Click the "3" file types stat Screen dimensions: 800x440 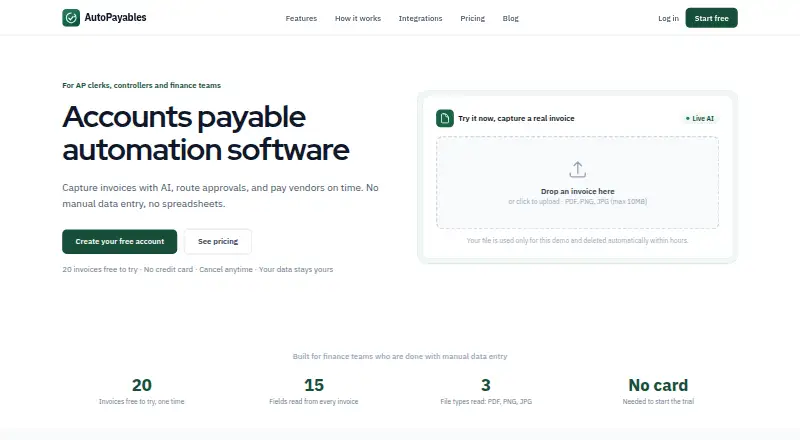[x=486, y=385]
